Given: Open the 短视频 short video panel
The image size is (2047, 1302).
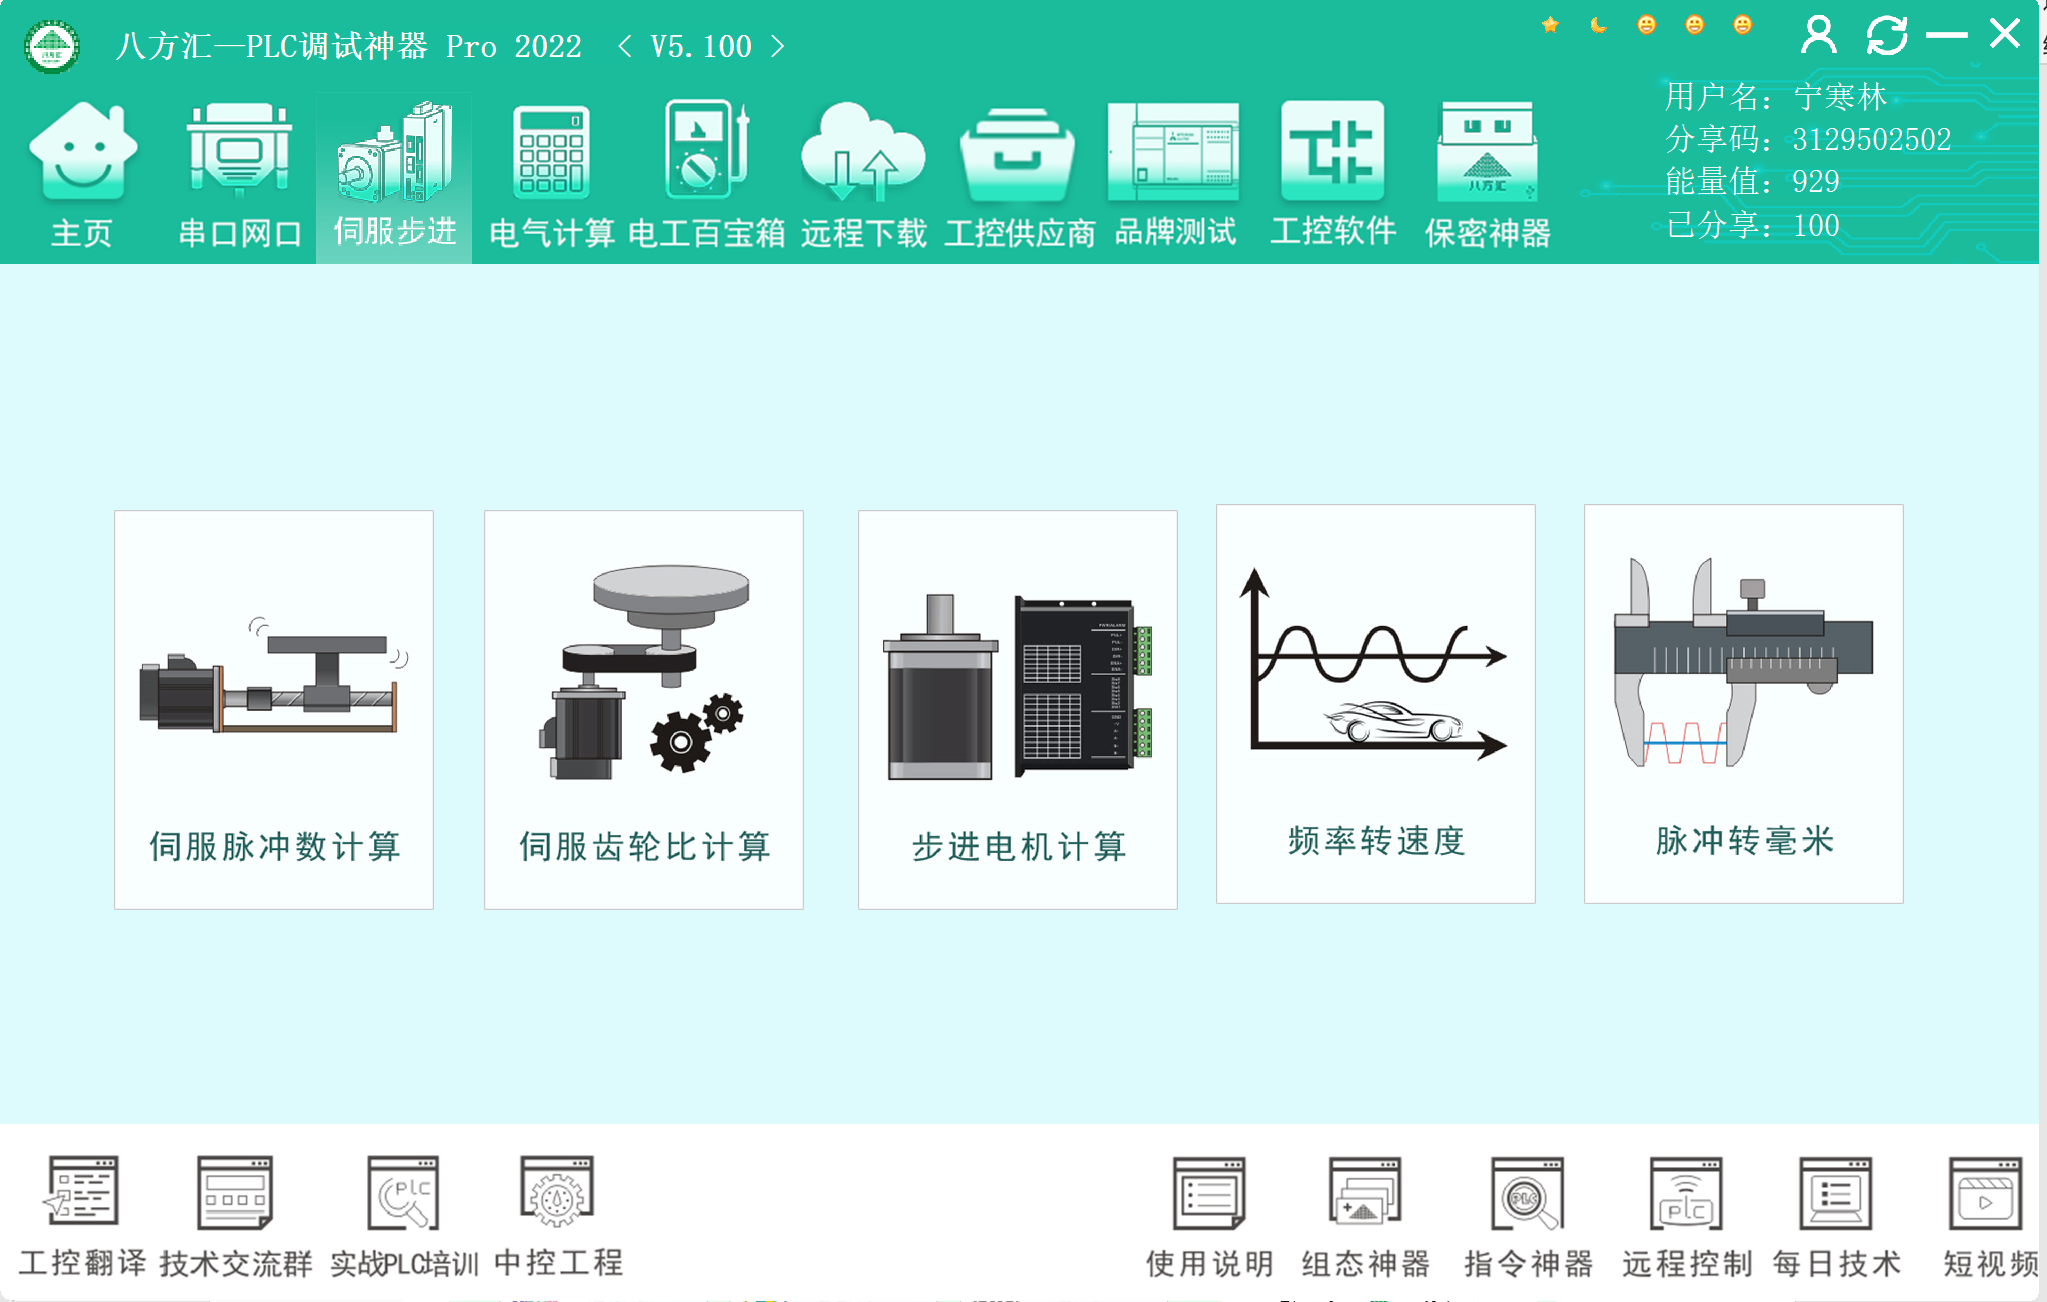Looking at the screenshot, I should [1988, 1210].
